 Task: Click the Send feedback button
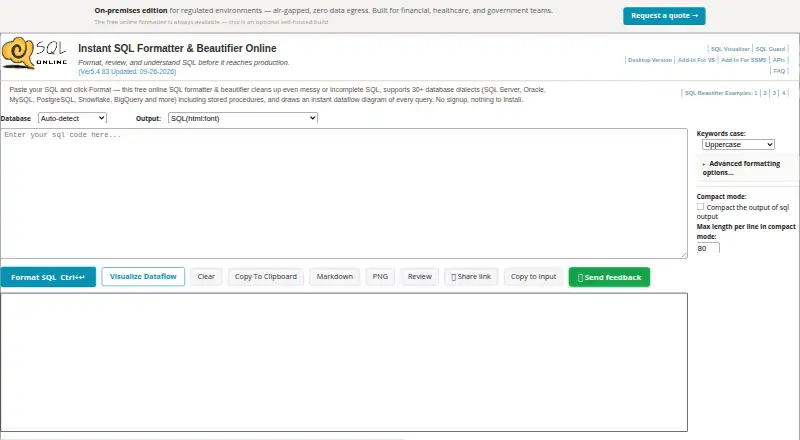pyautogui.click(x=609, y=277)
